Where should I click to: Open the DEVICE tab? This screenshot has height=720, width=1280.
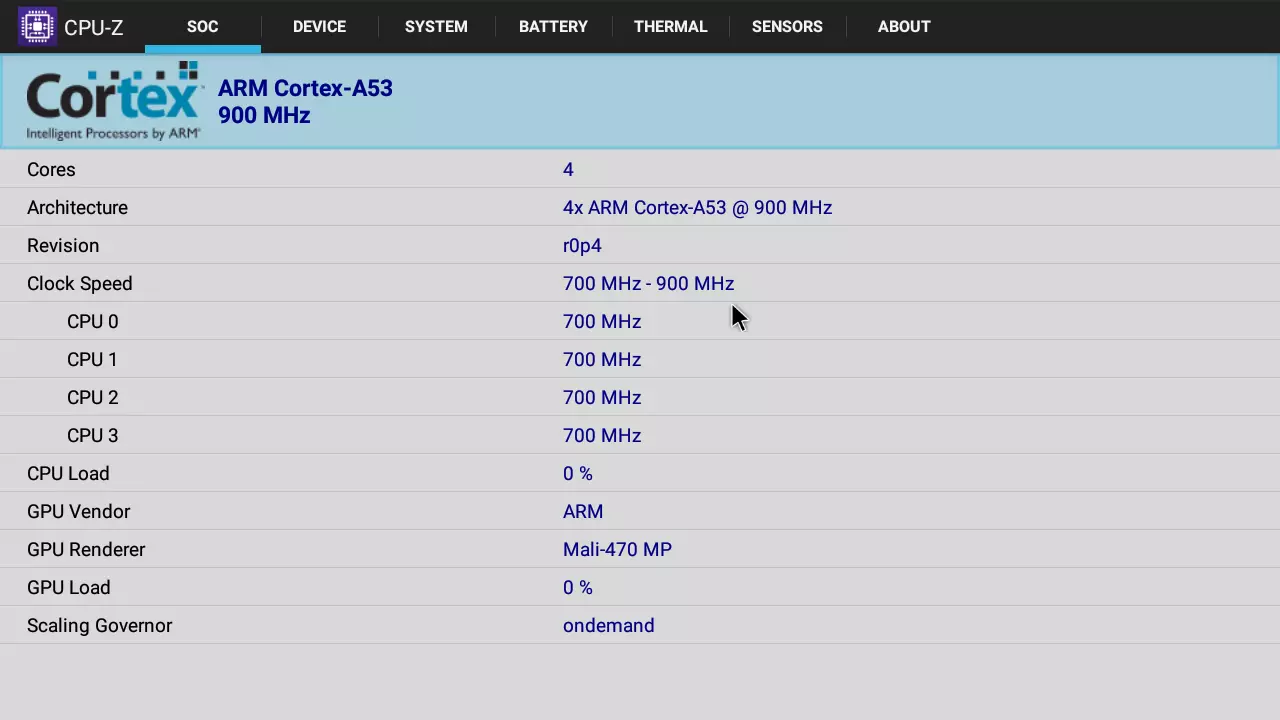pos(319,27)
